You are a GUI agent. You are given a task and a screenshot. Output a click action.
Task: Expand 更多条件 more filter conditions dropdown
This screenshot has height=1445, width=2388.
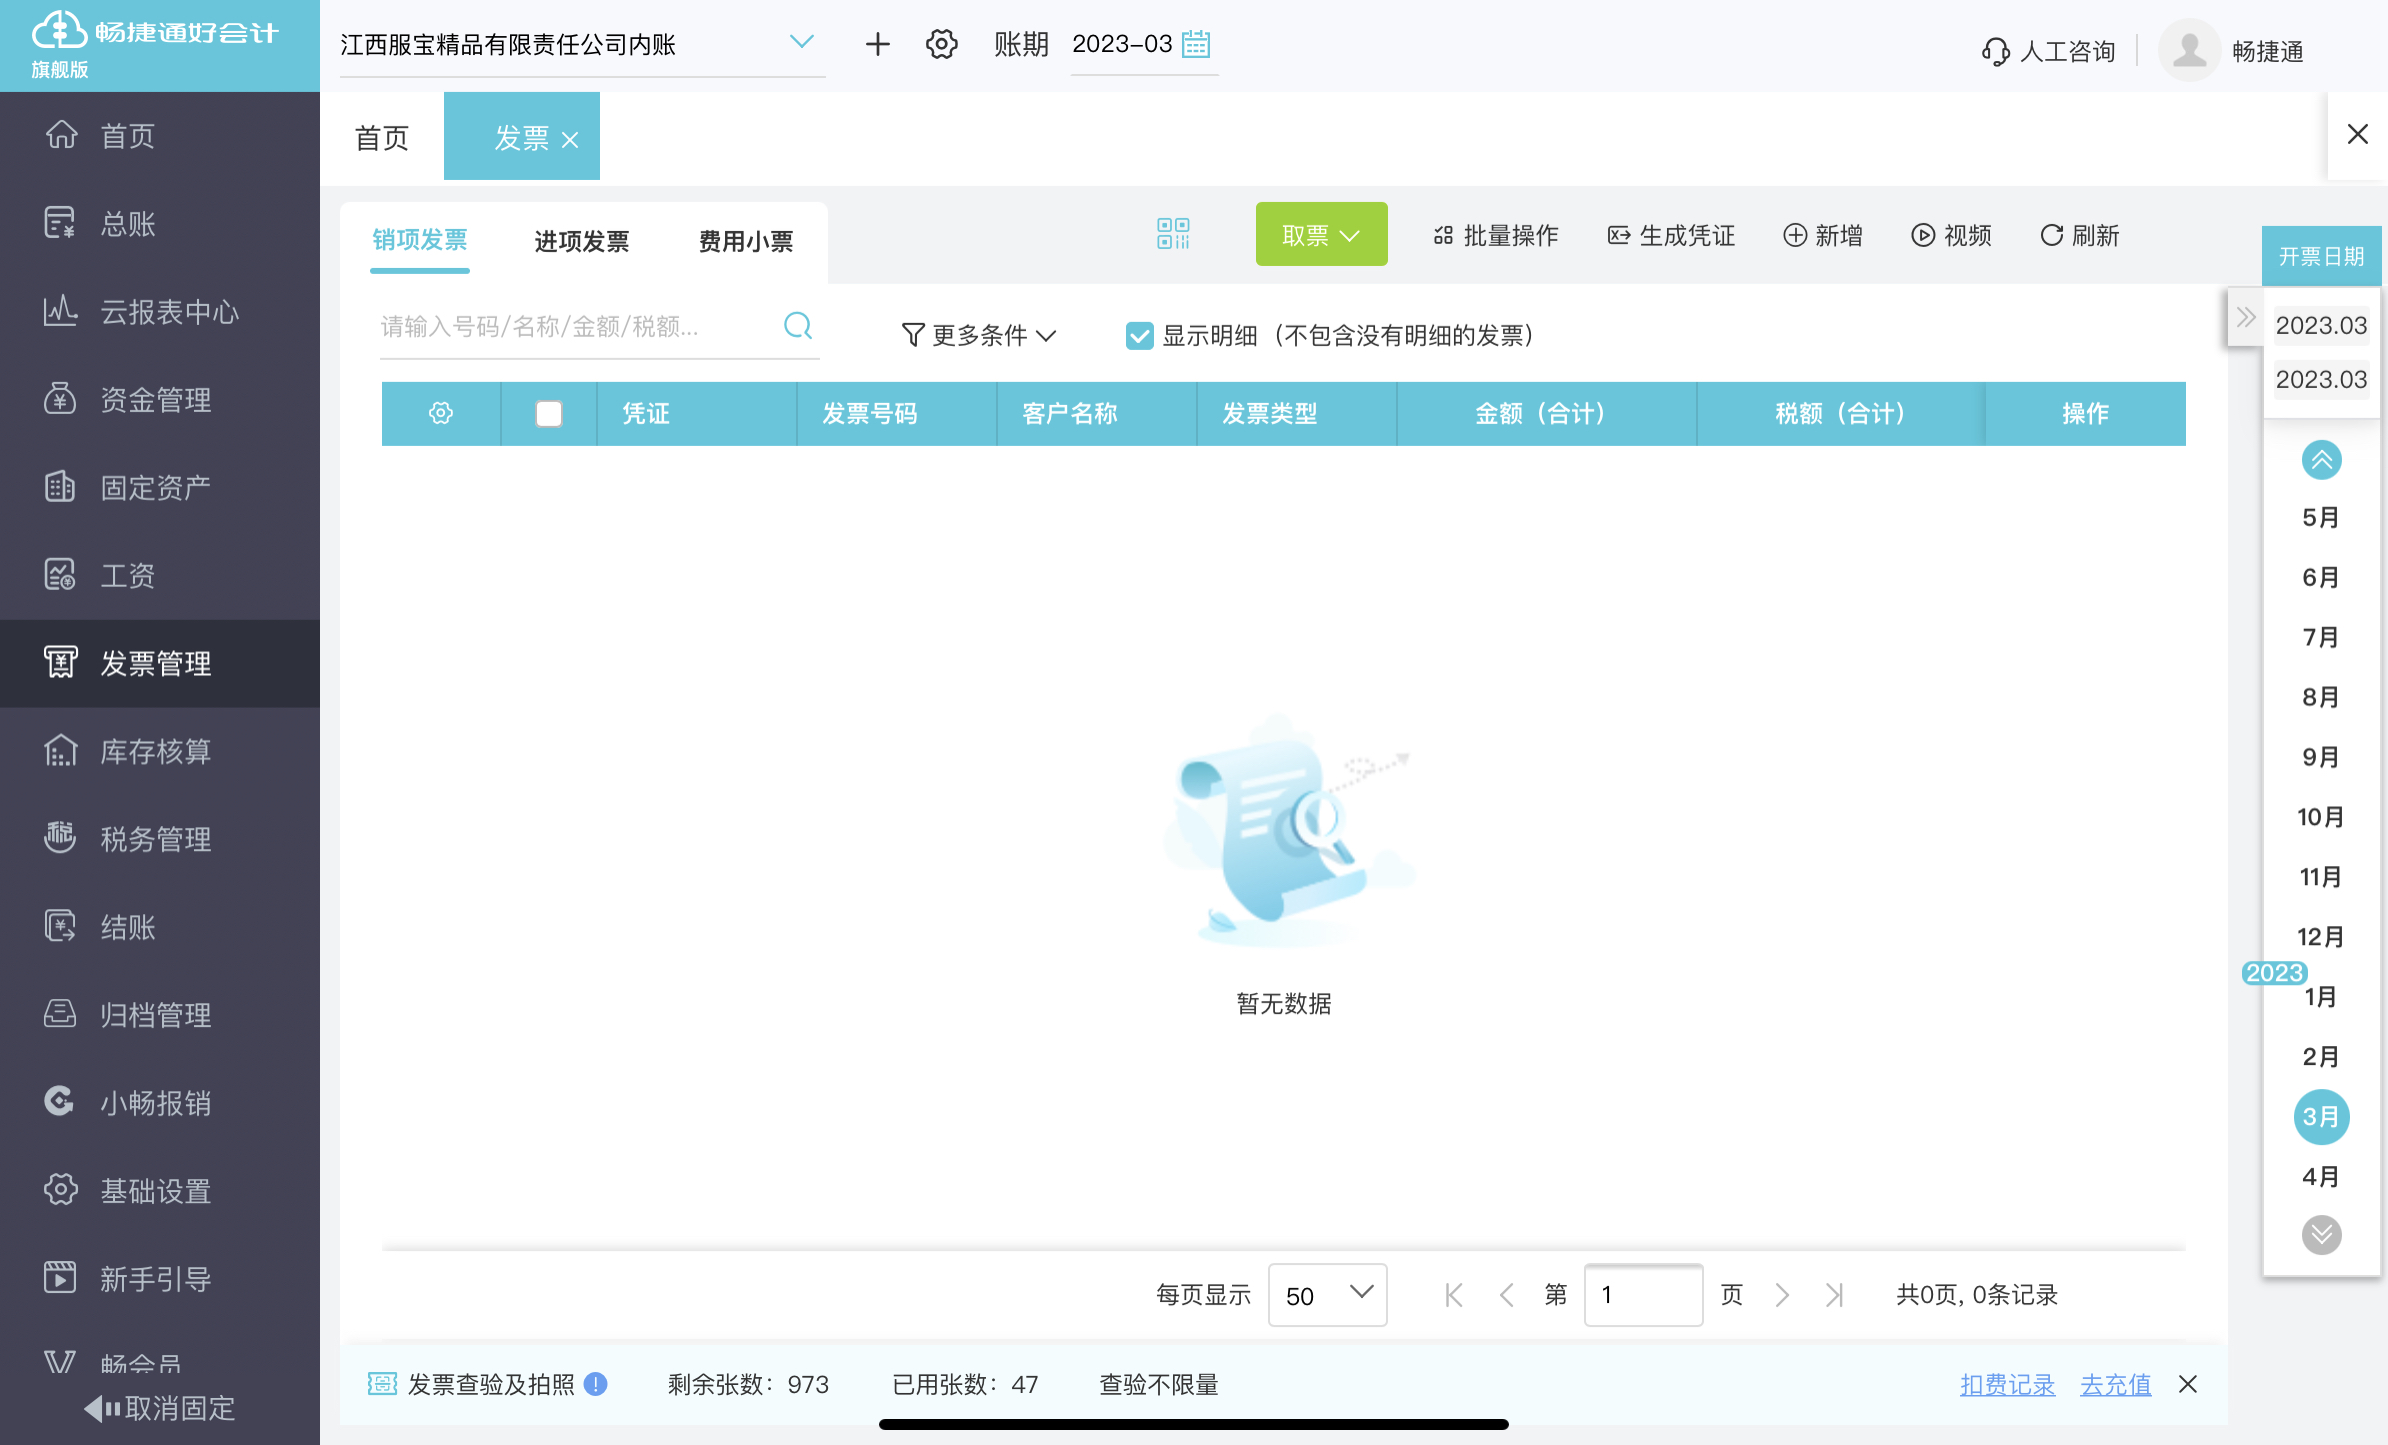981,334
